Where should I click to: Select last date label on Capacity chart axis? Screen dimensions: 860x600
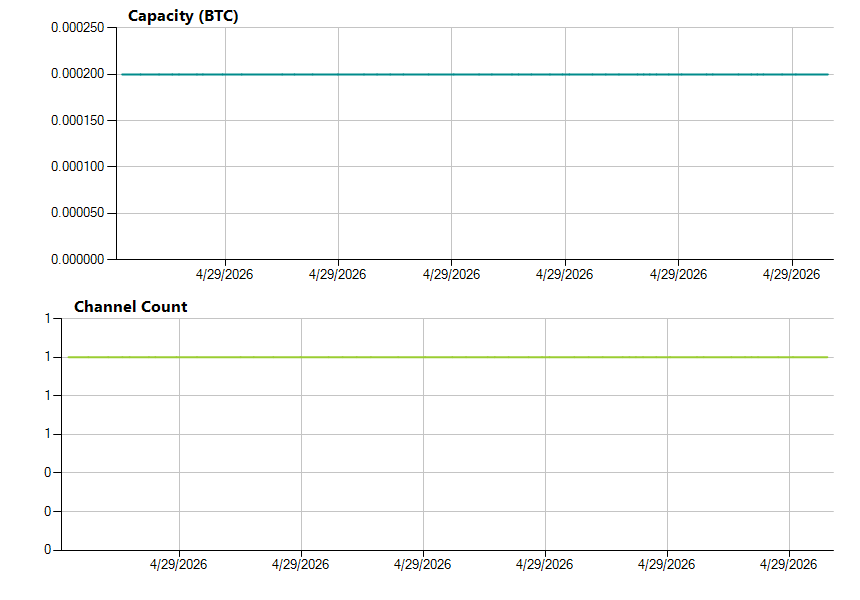tap(792, 274)
